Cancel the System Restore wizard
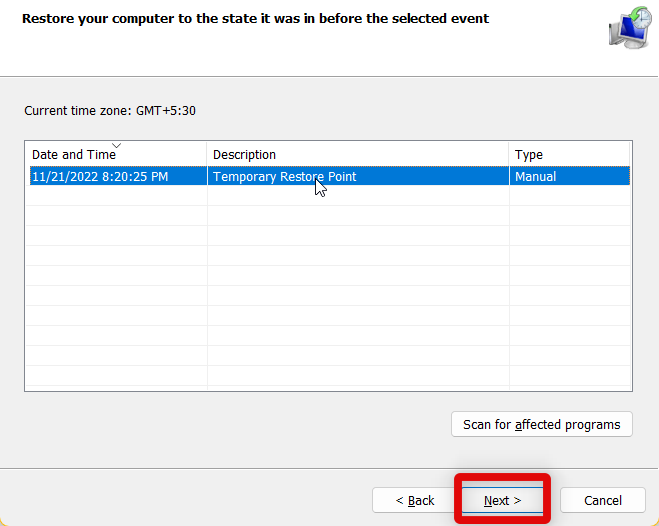 pos(602,500)
